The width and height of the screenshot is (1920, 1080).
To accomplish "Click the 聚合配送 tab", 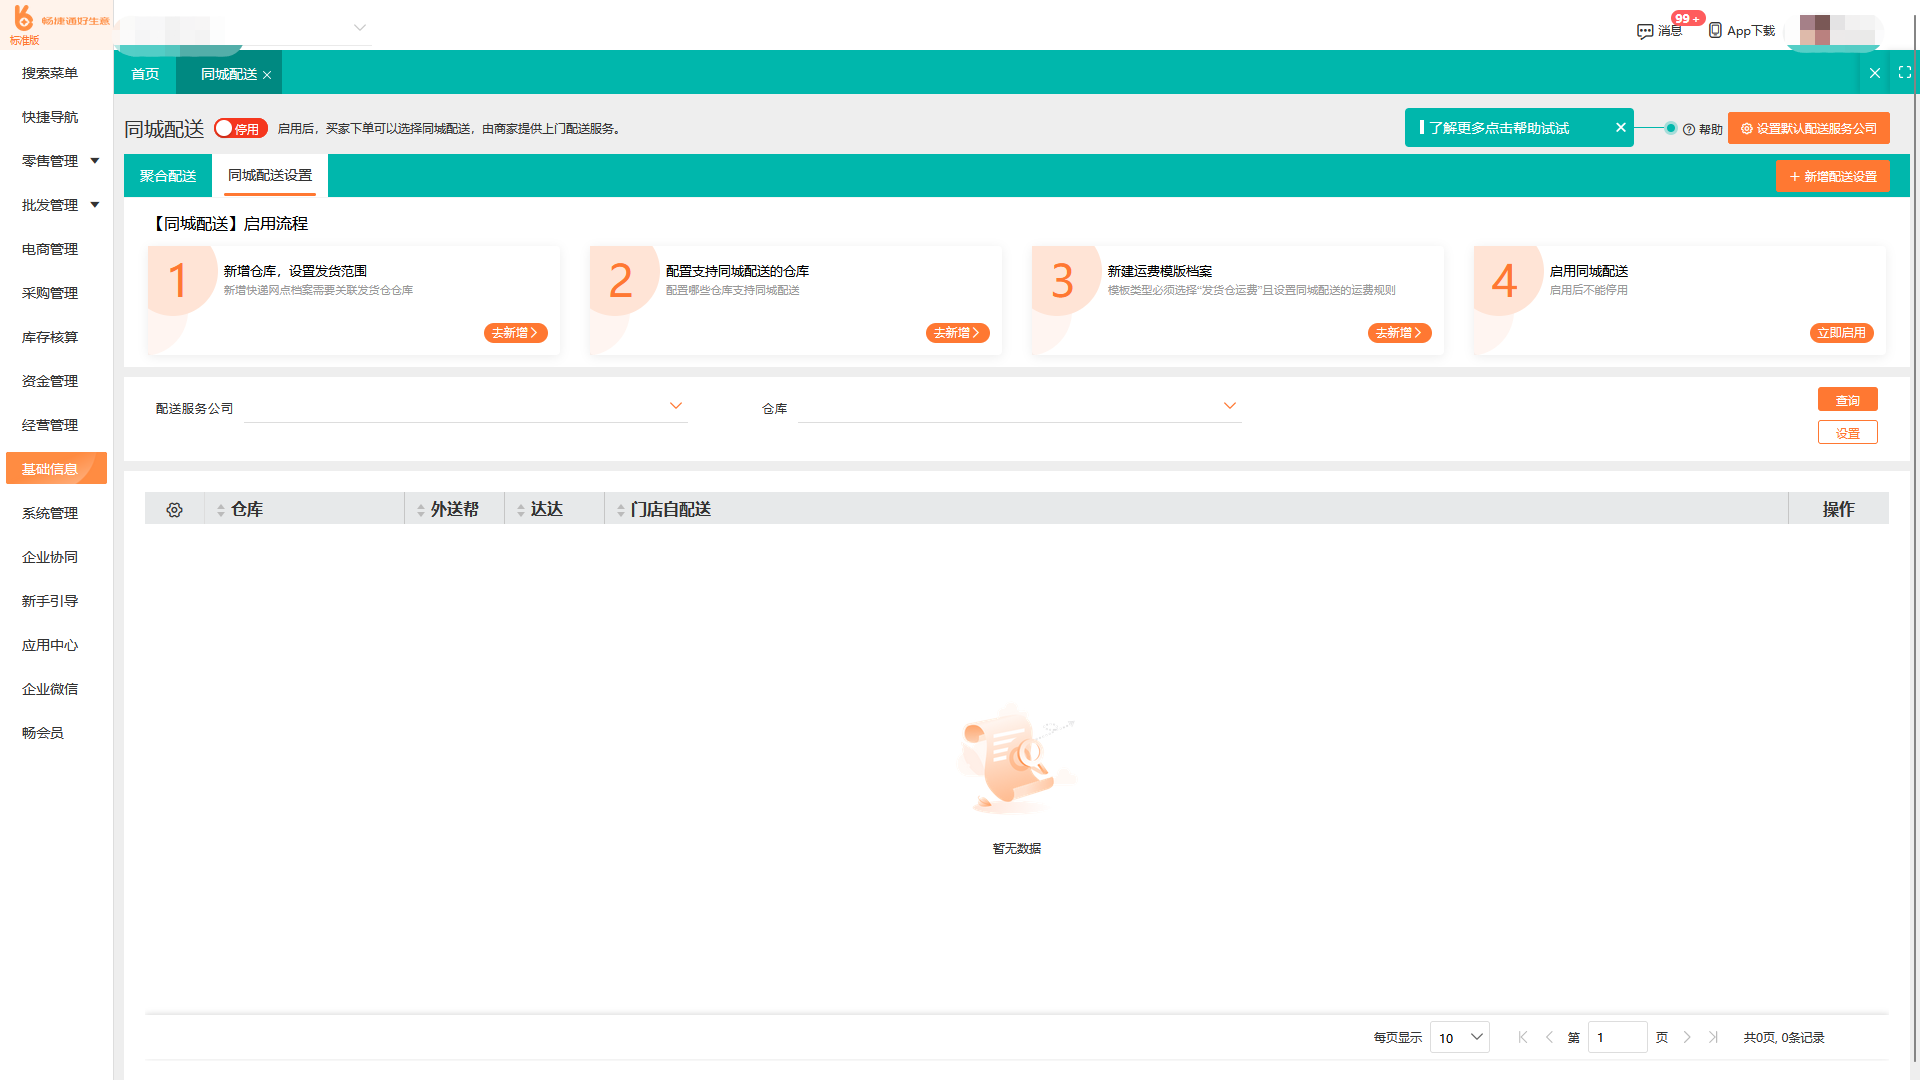I will (x=169, y=174).
